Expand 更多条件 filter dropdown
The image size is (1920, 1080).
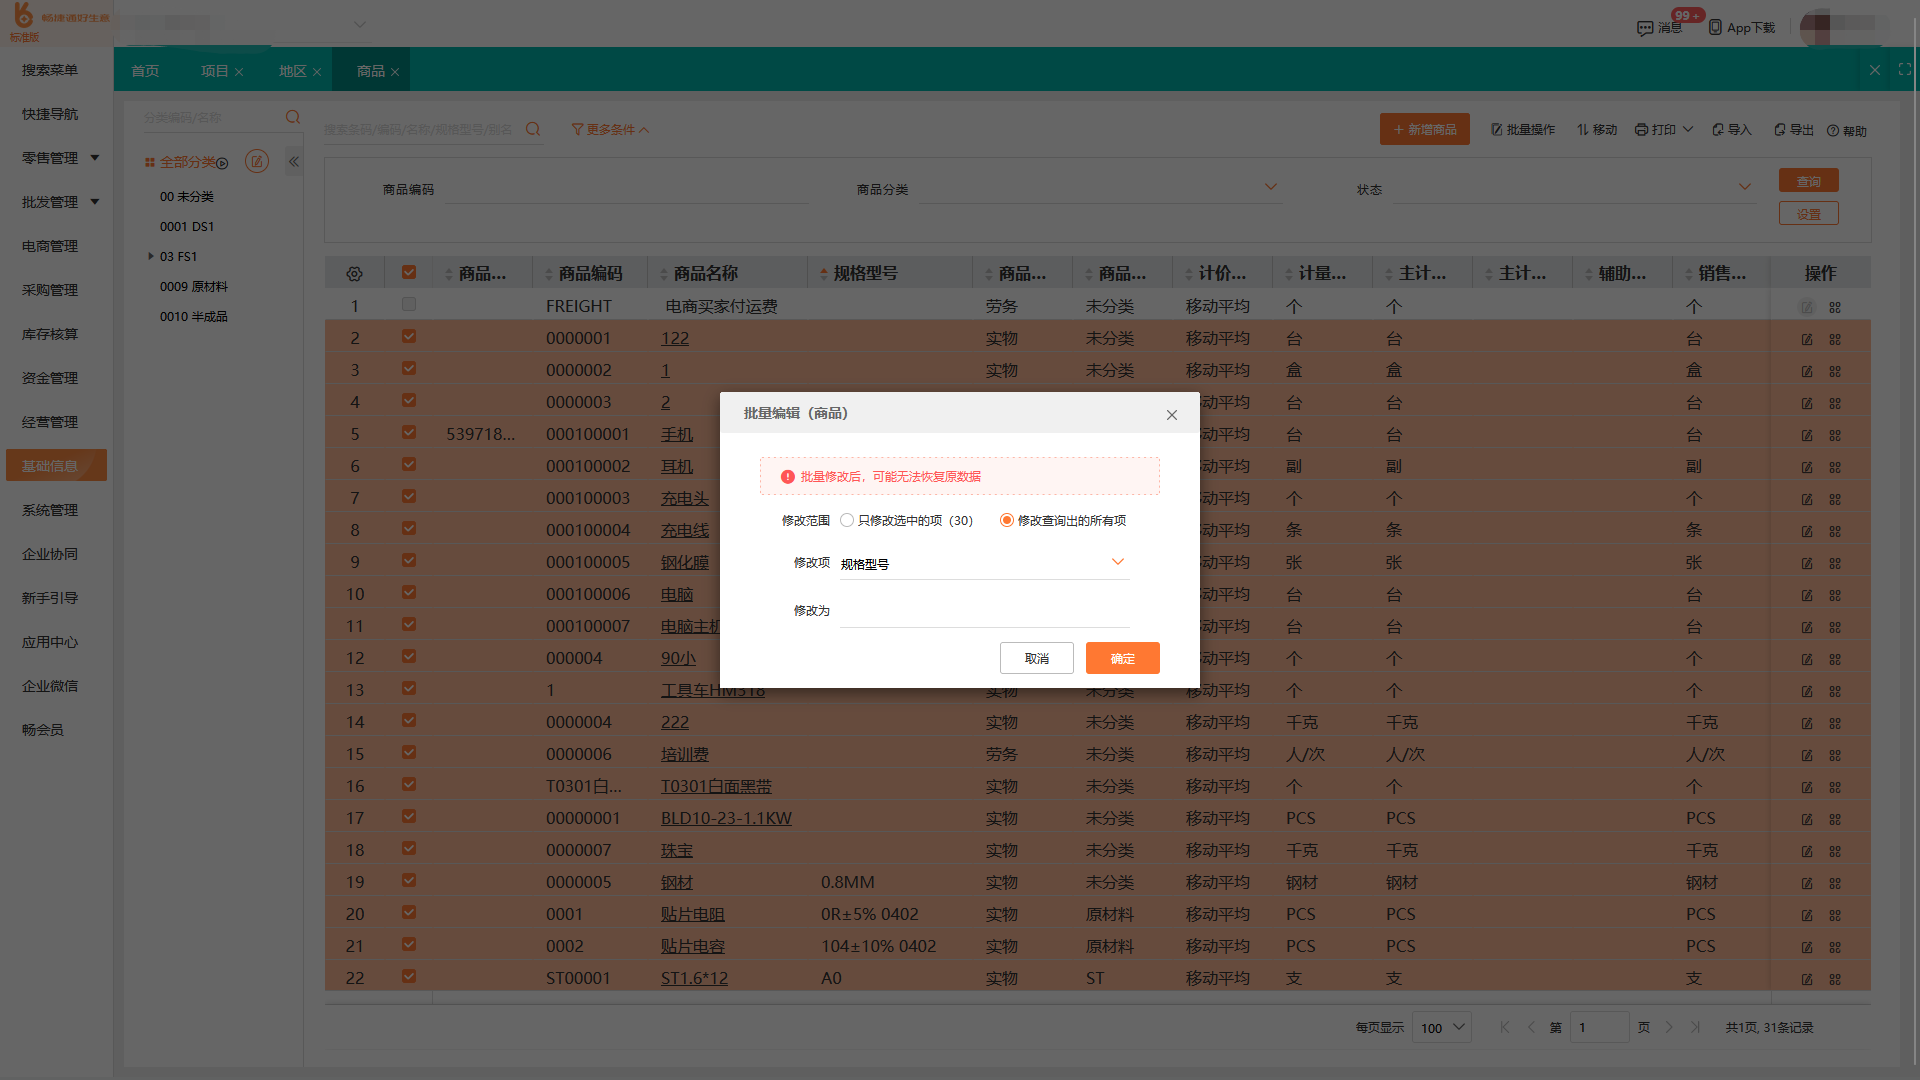[x=611, y=128]
